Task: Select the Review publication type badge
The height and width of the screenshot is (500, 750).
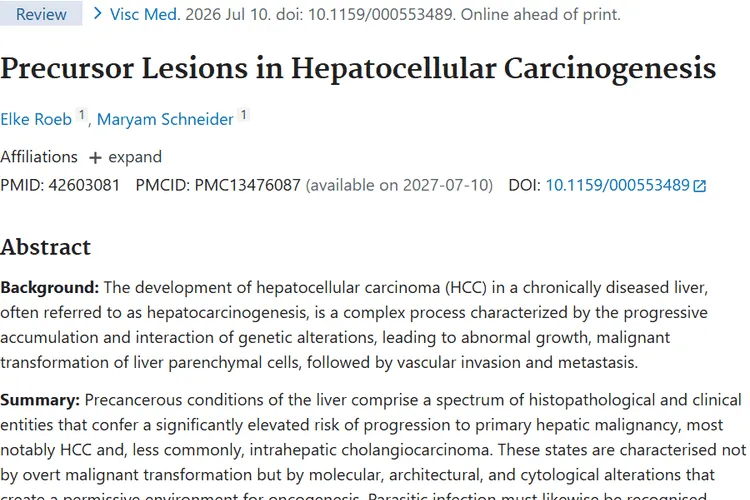Action: (x=41, y=13)
